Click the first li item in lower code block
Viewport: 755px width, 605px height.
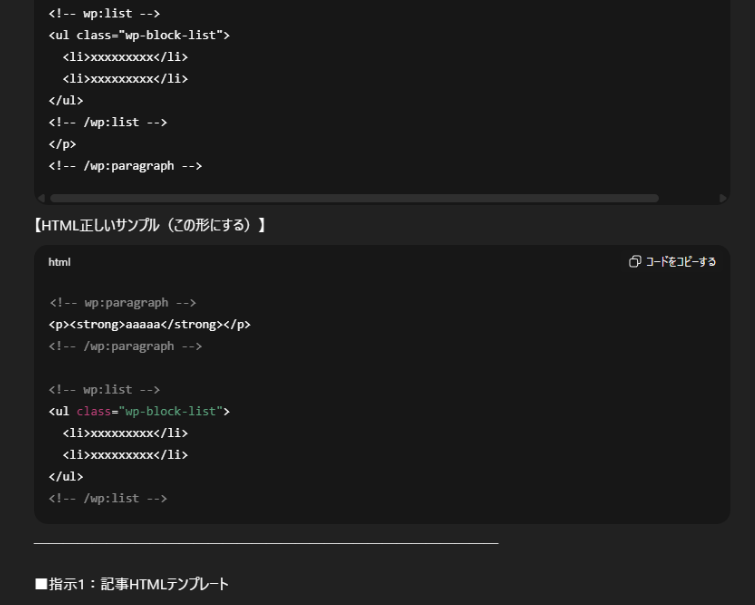[x=125, y=433]
